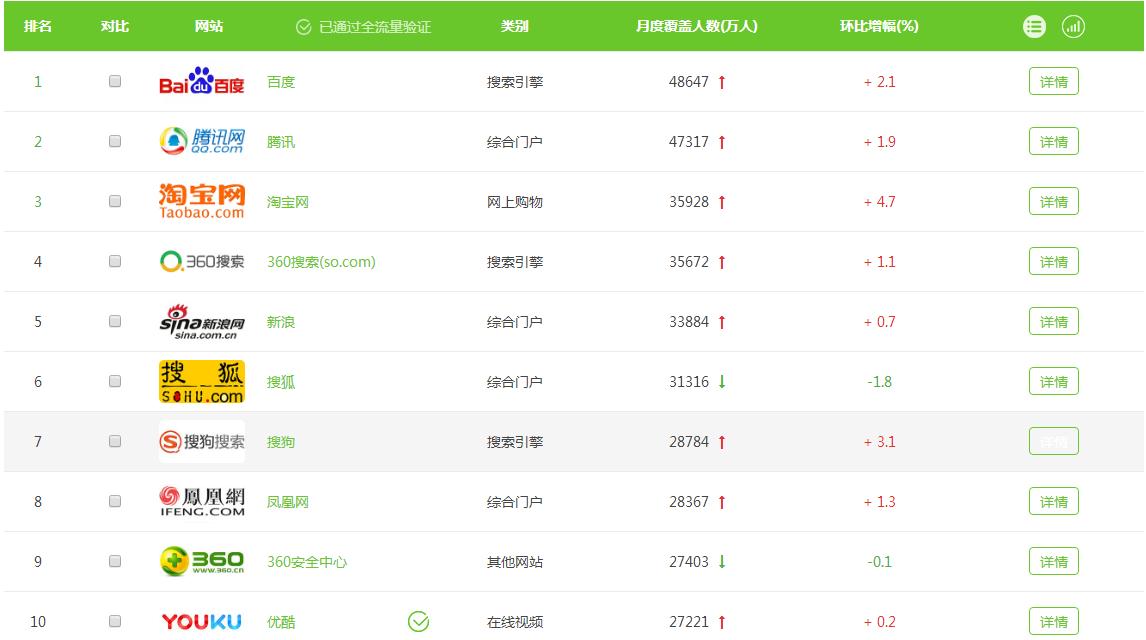The image size is (1146, 640).
Task: Sort by 月度覆盖人数 column header
Action: pyautogui.click(x=696, y=27)
